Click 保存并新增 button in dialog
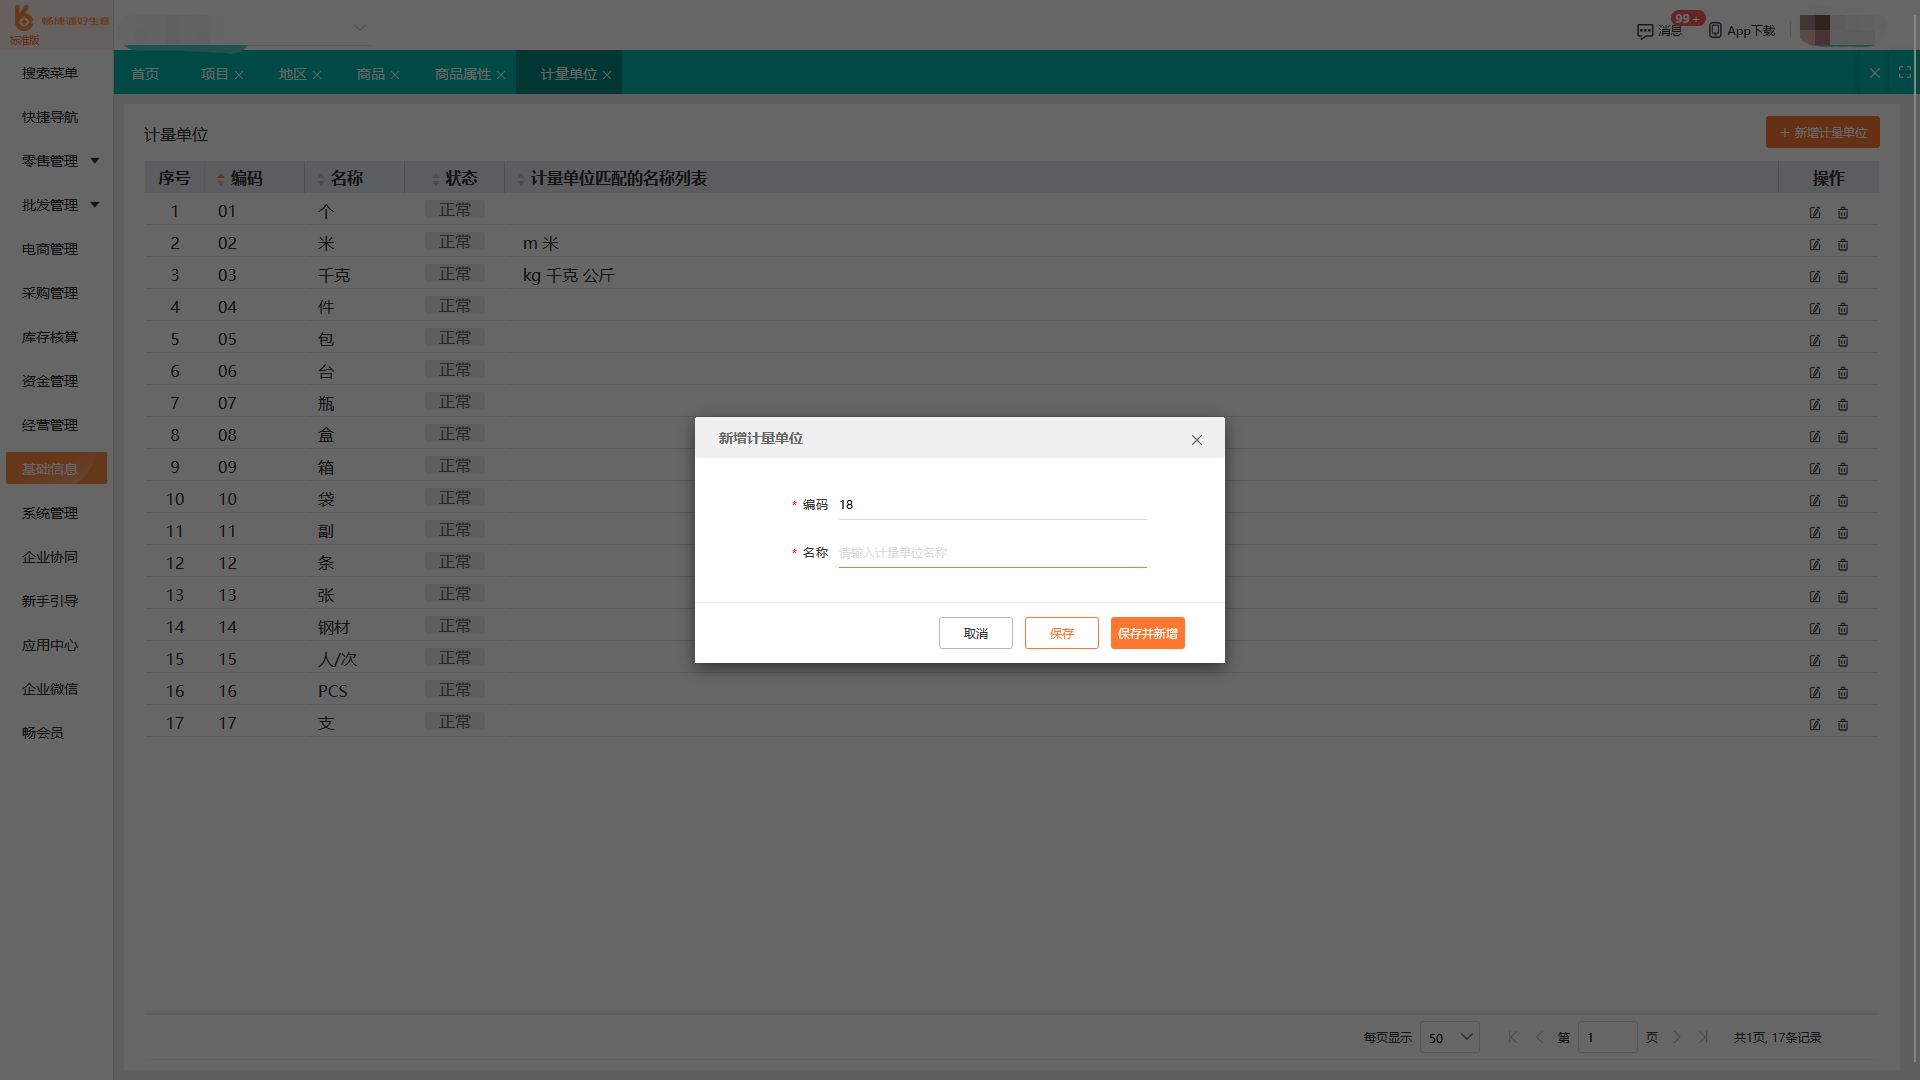Viewport: 1920px width, 1080px height. [x=1147, y=633]
